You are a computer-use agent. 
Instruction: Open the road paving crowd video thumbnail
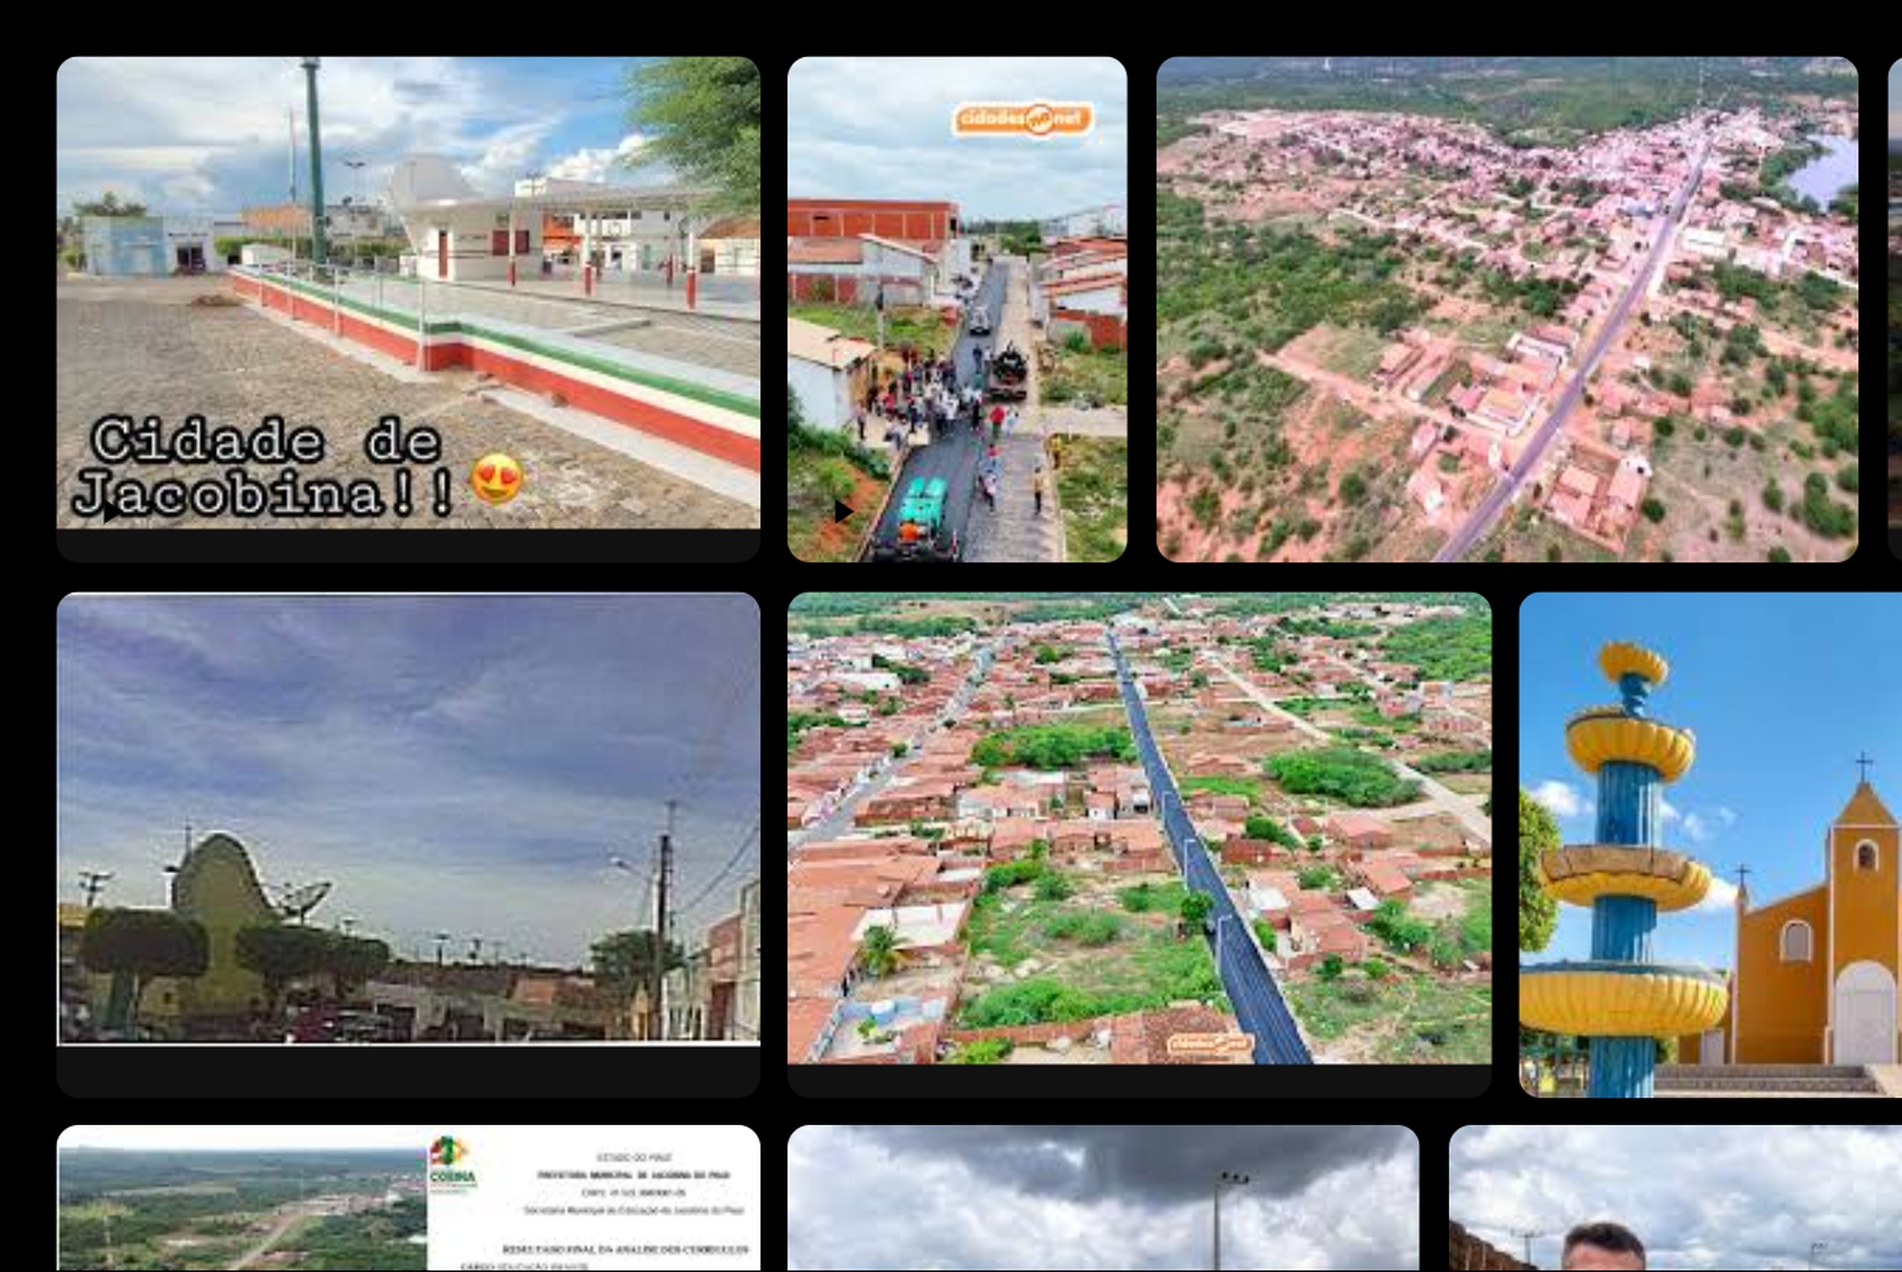coord(956,308)
